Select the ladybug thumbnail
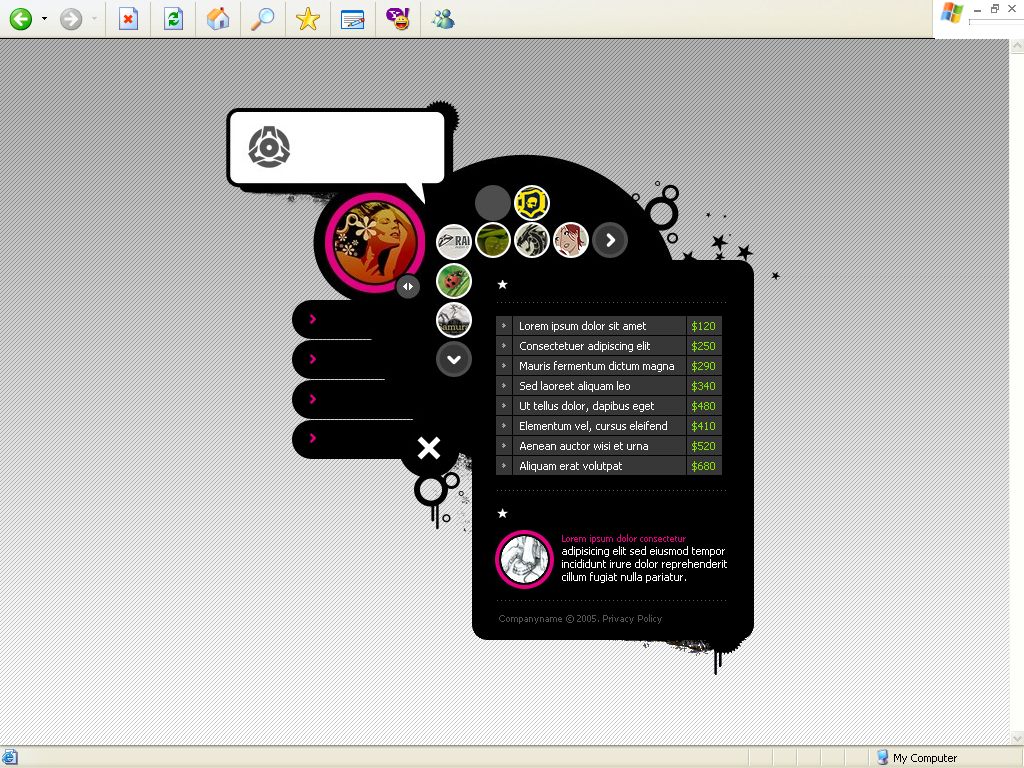This screenshot has height=768, width=1024. click(454, 281)
